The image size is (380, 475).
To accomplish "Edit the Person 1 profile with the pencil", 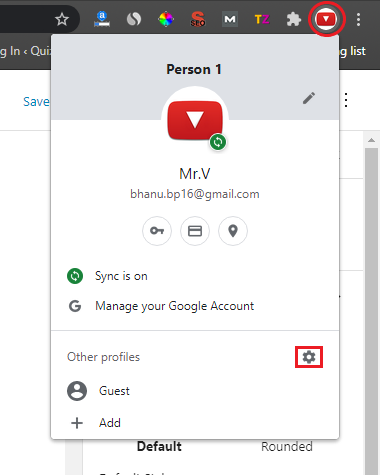I will click(x=309, y=98).
